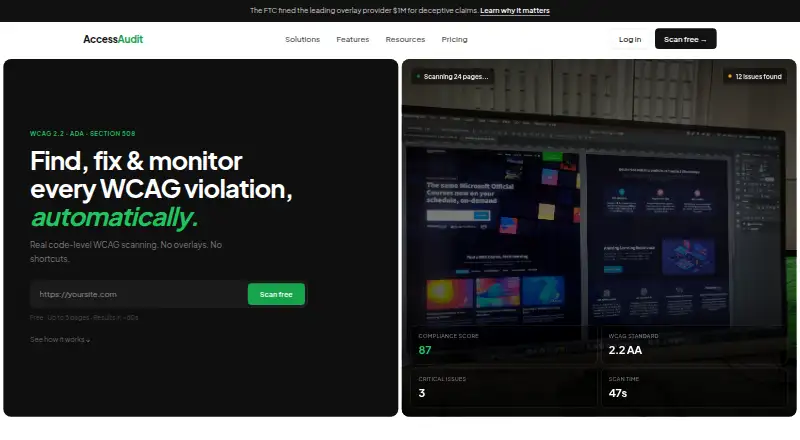
Task: Open the Resources menu
Action: click(x=405, y=39)
